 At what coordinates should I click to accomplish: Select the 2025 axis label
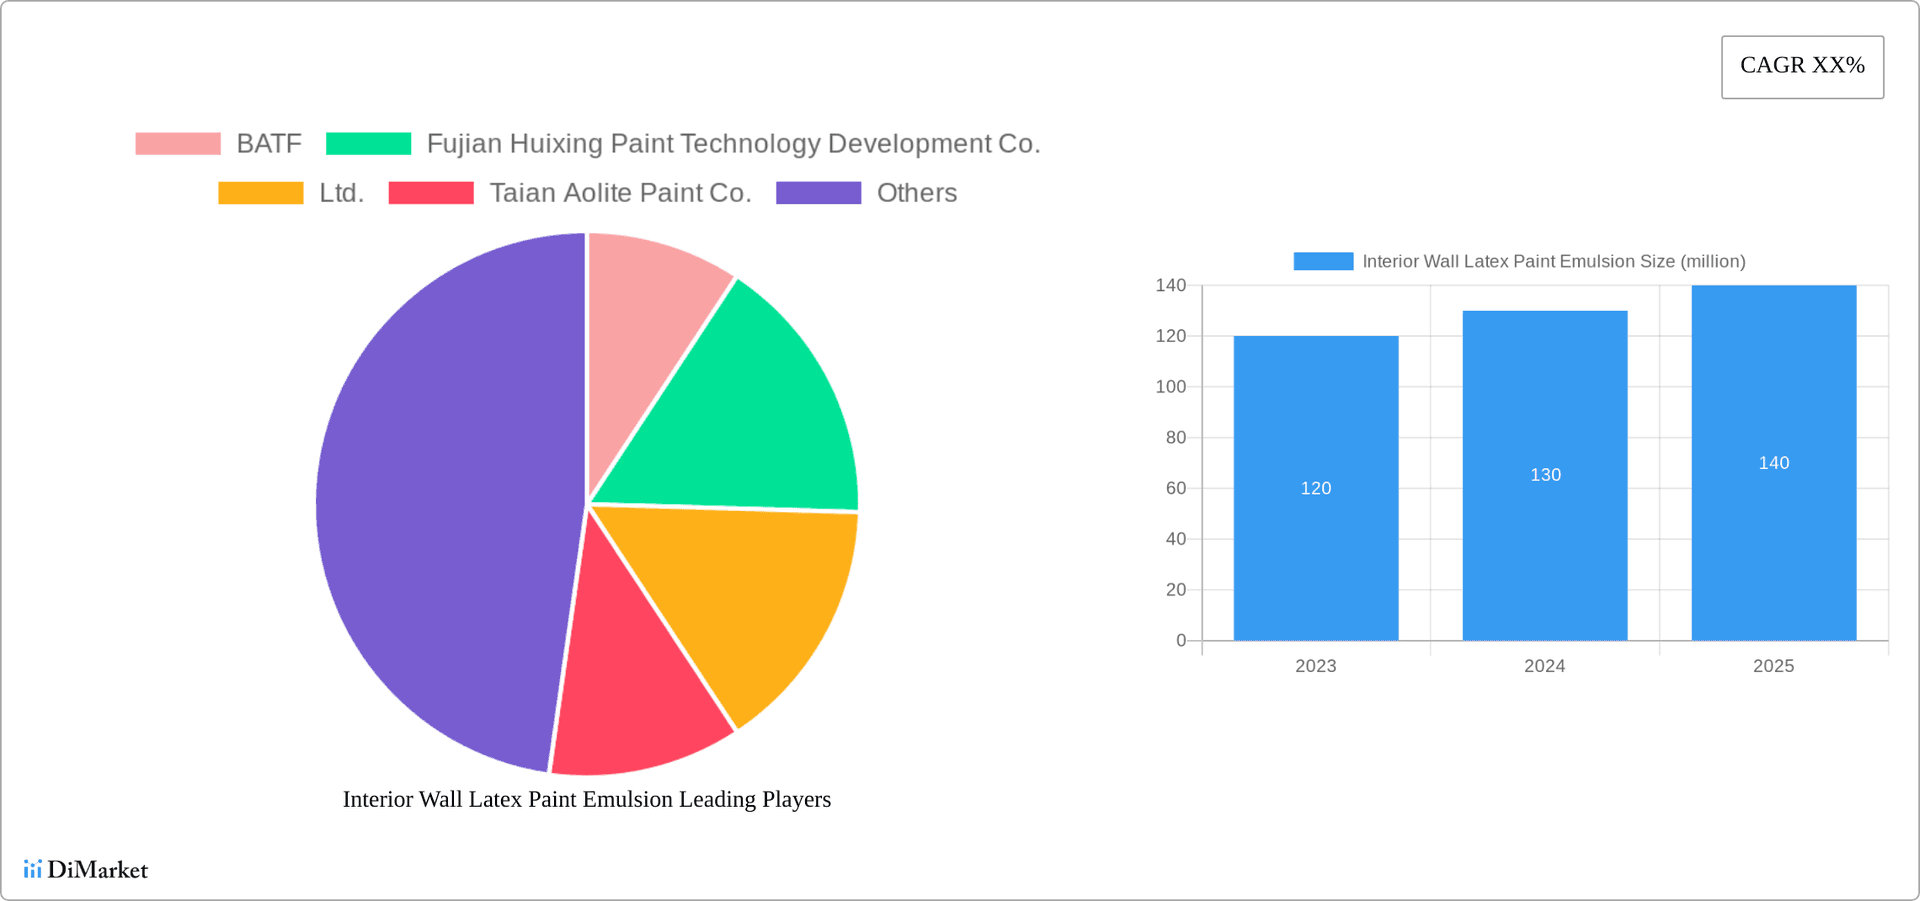pos(1773,665)
